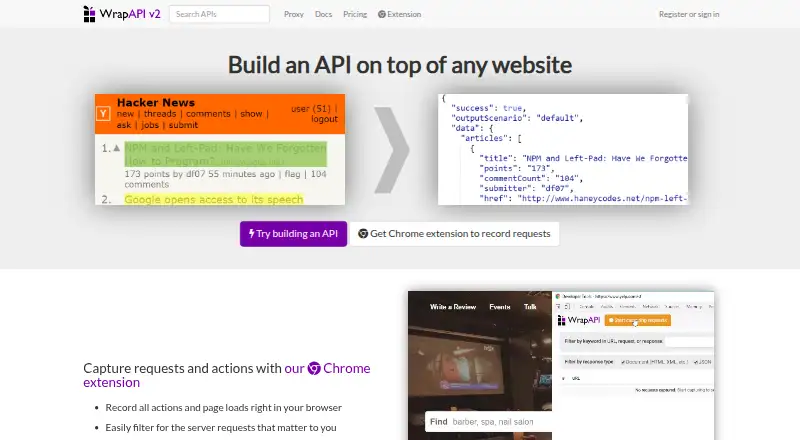Focus the Search APIs field

tap(219, 14)
